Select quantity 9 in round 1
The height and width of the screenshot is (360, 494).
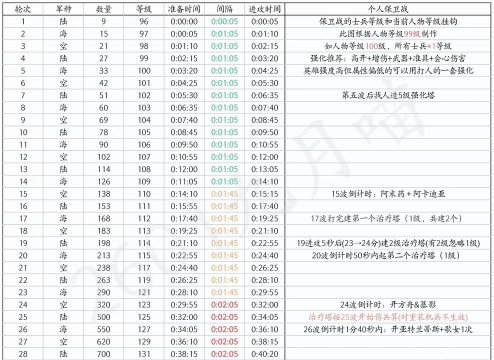click(104, 22)
